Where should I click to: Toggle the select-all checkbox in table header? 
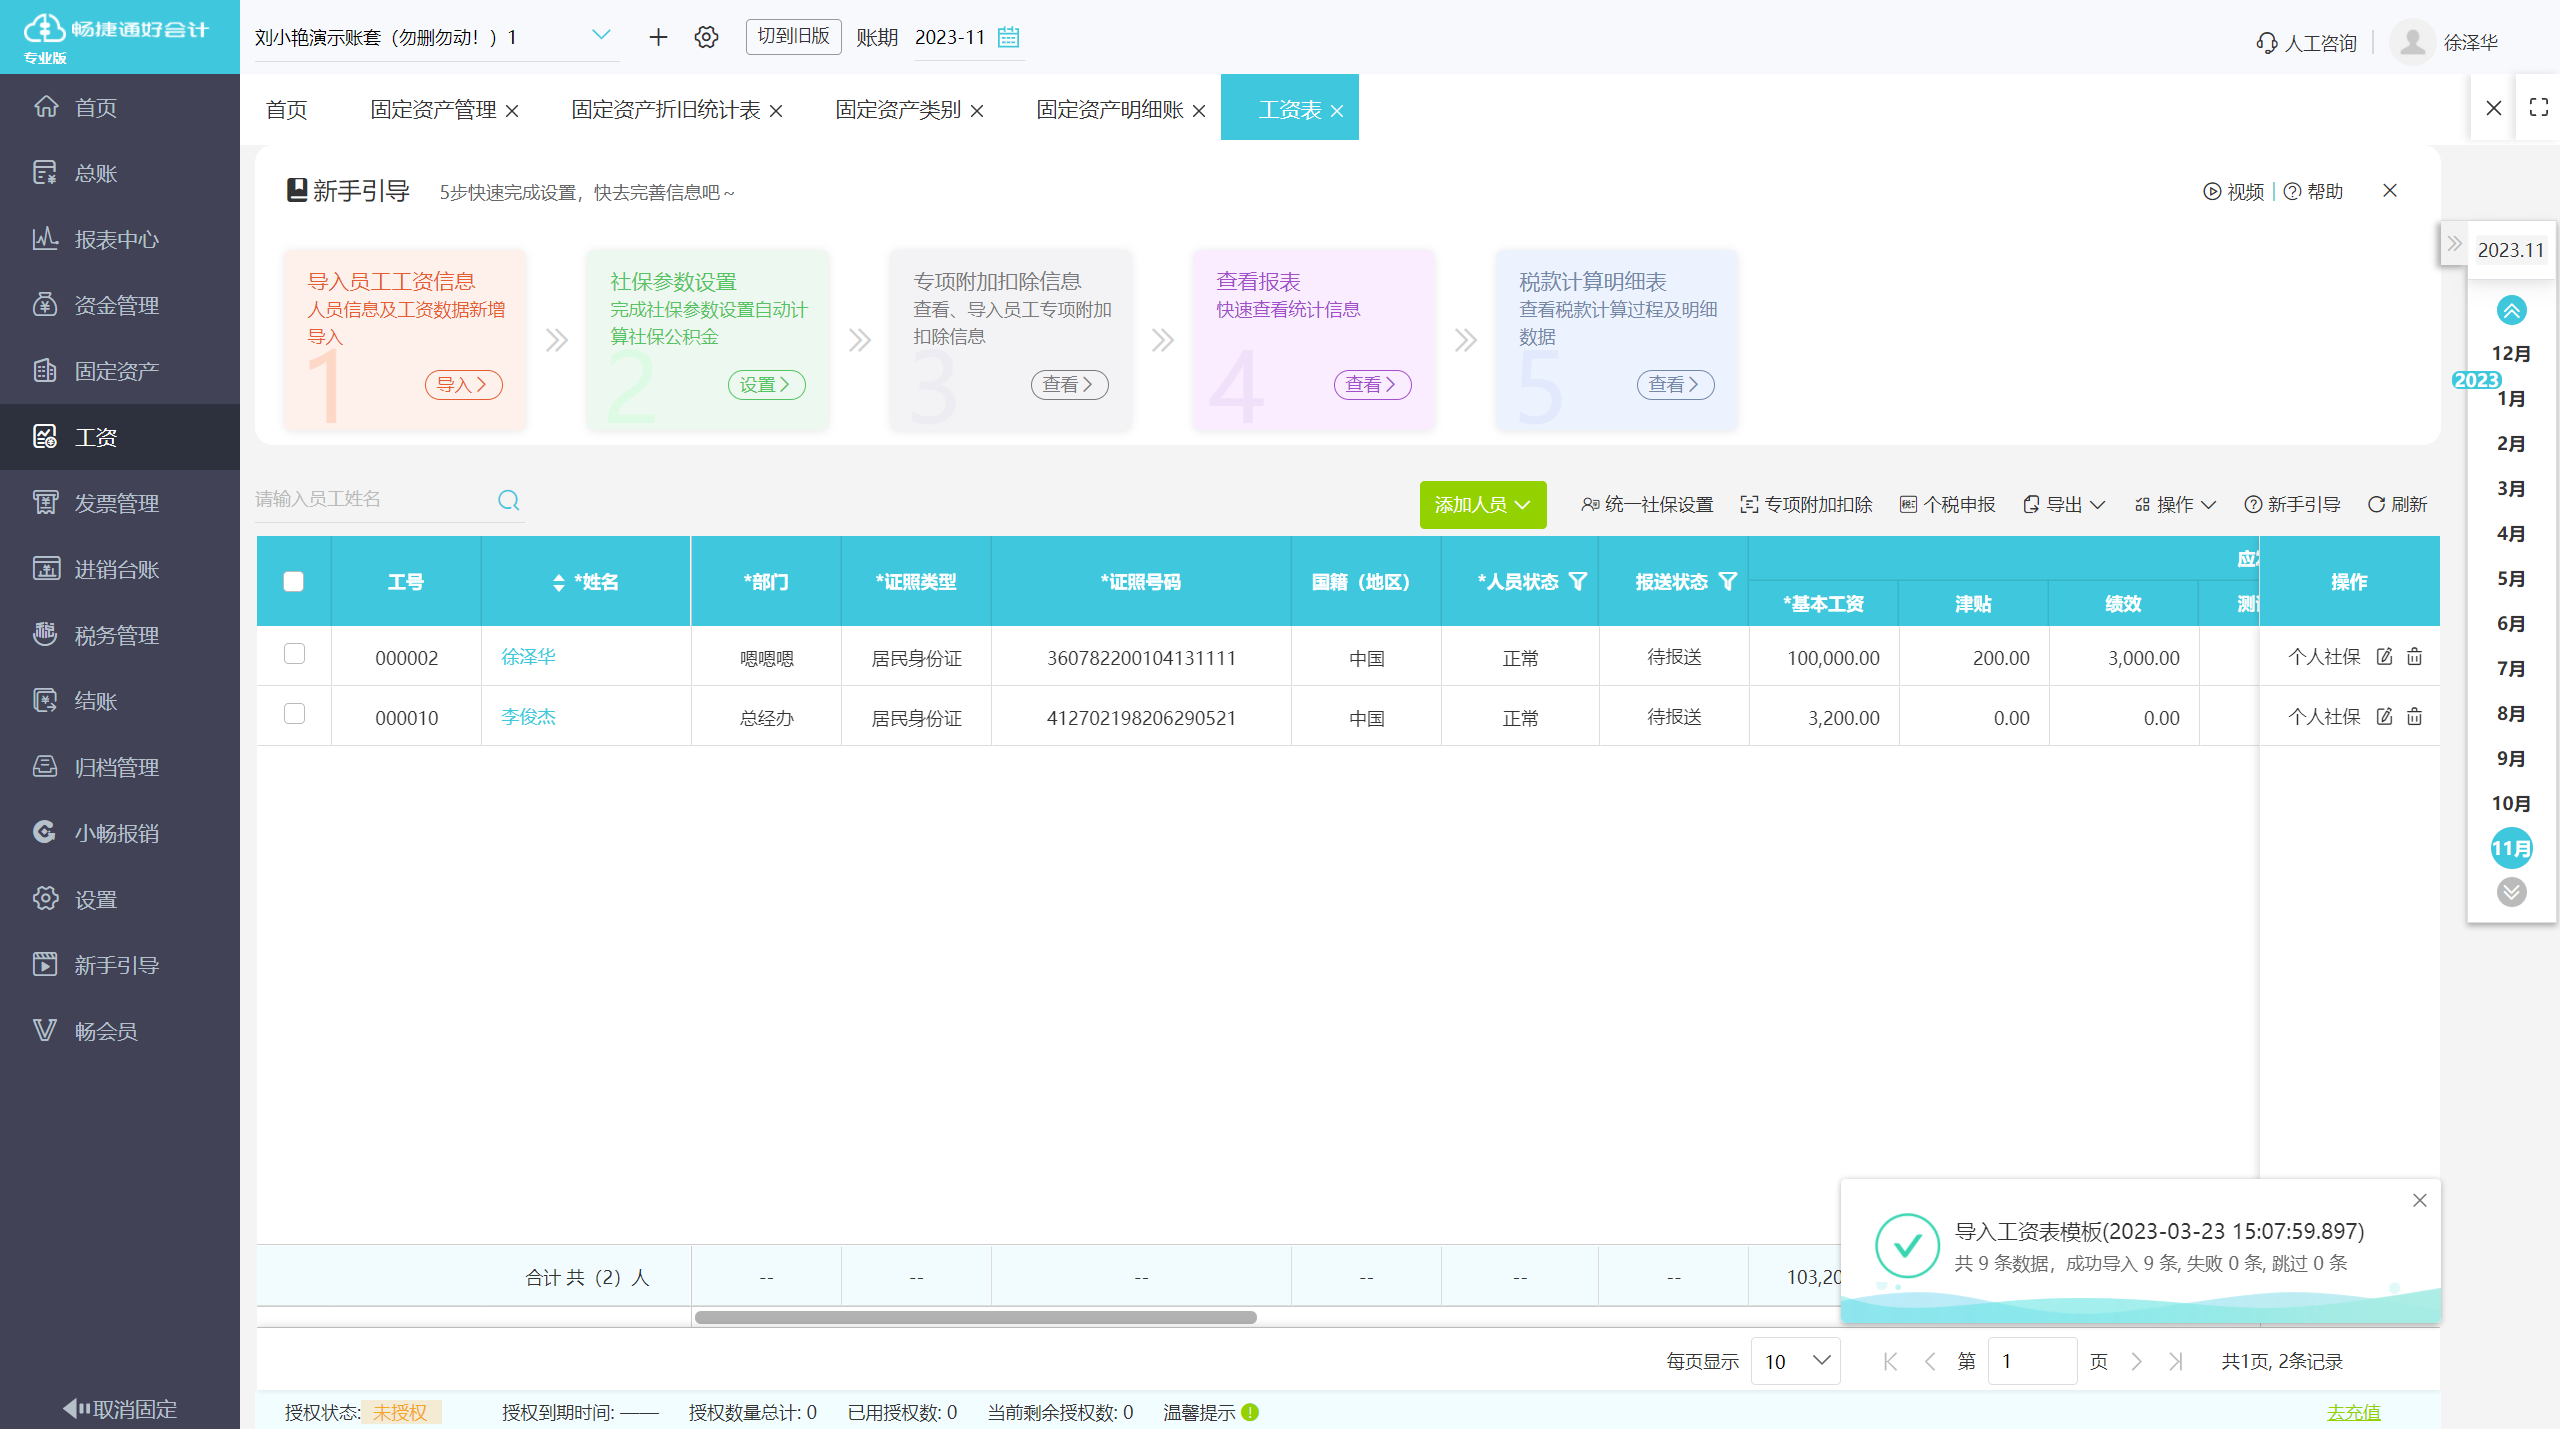click(x=294, y=580)
